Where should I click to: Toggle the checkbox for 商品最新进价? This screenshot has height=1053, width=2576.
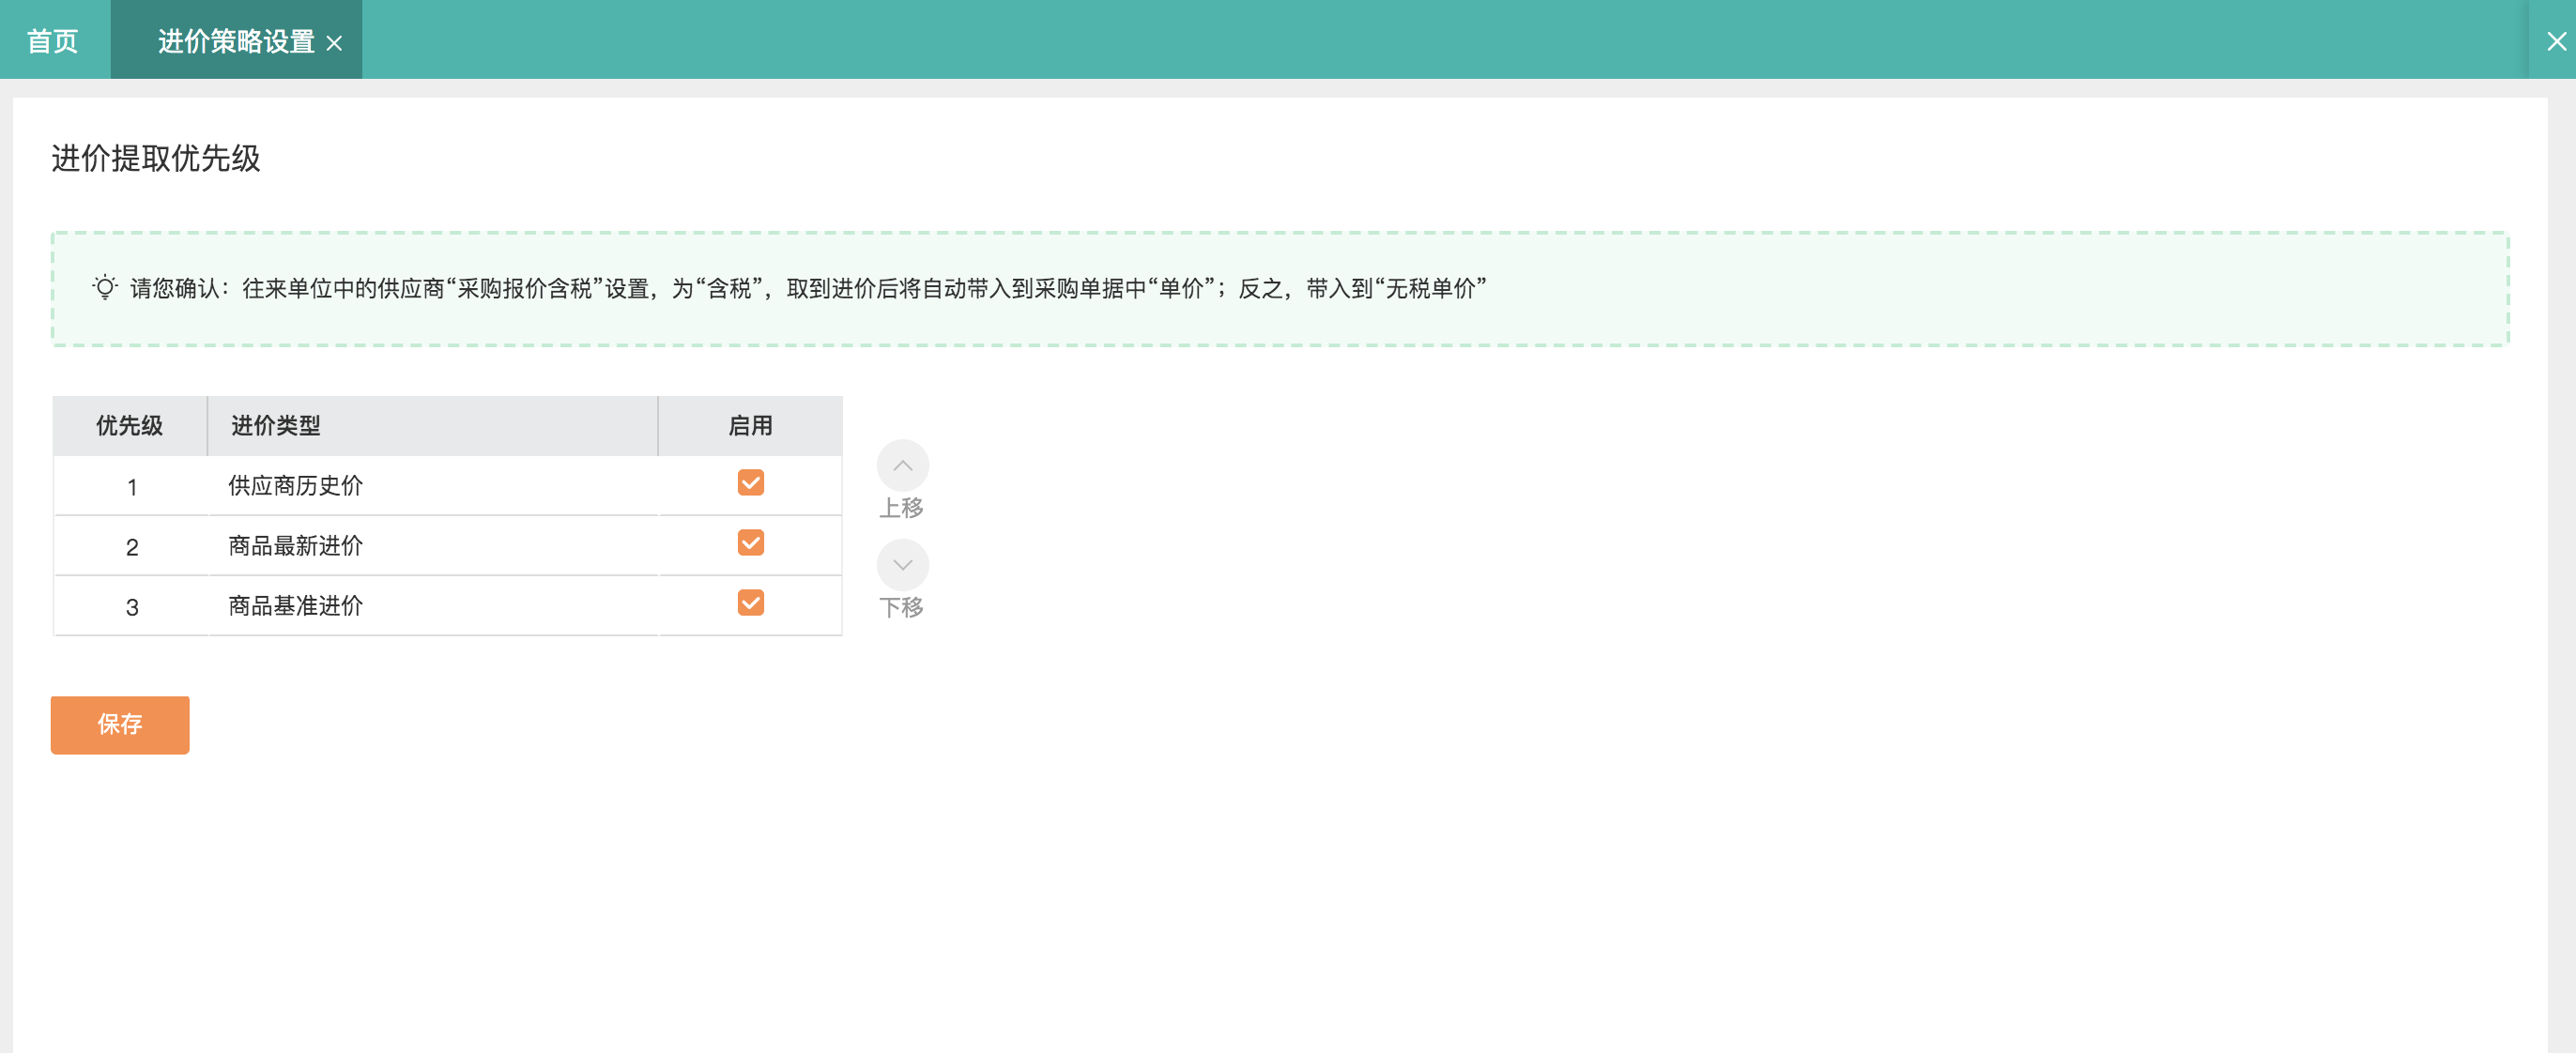point(751,543)
